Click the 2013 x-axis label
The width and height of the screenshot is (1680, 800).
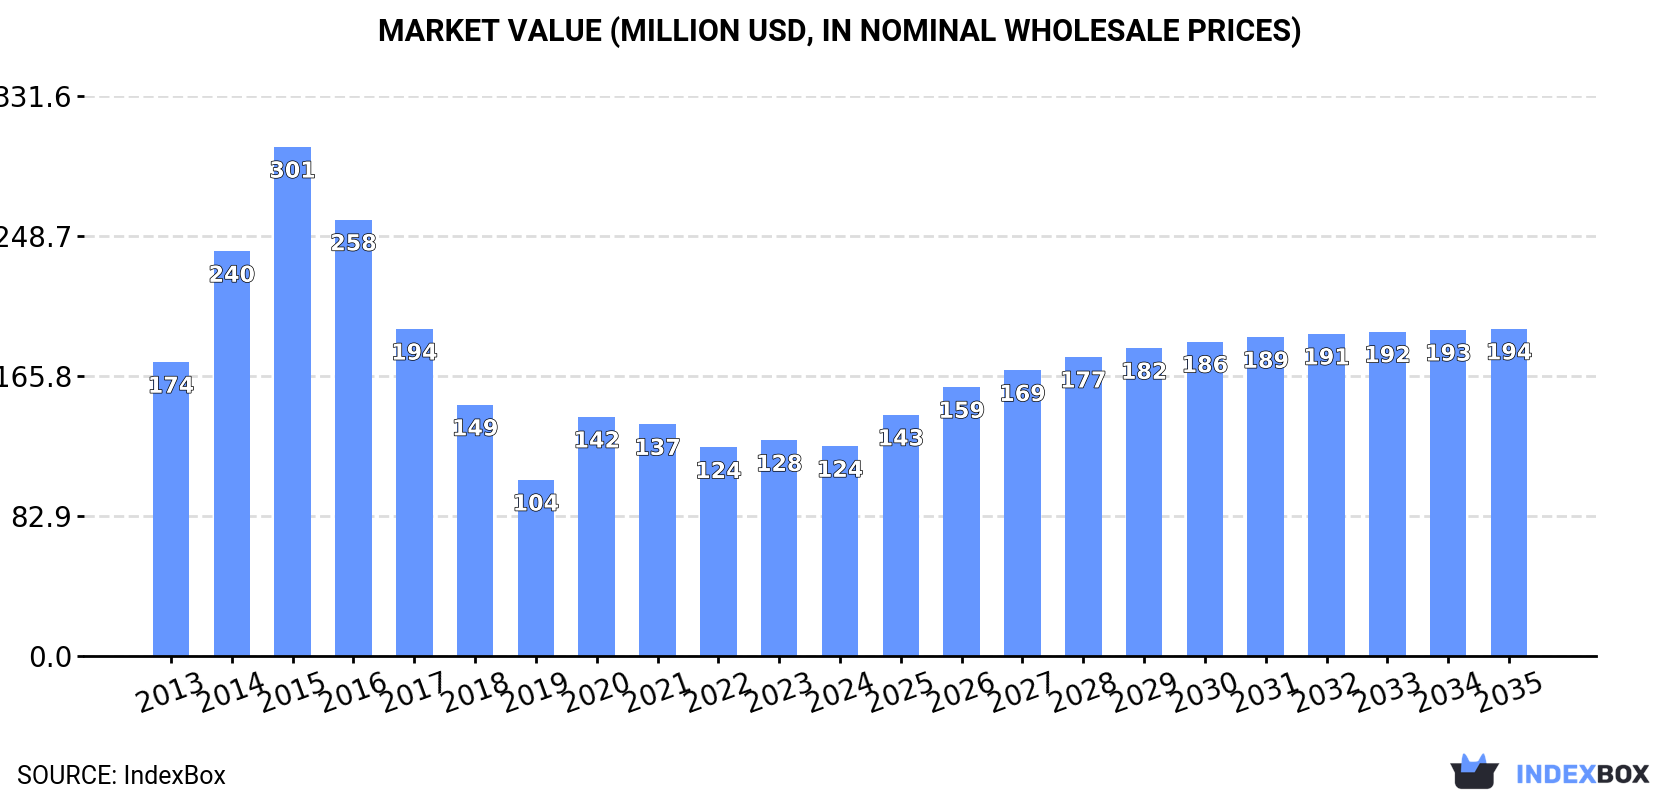[x=171, y=692]
